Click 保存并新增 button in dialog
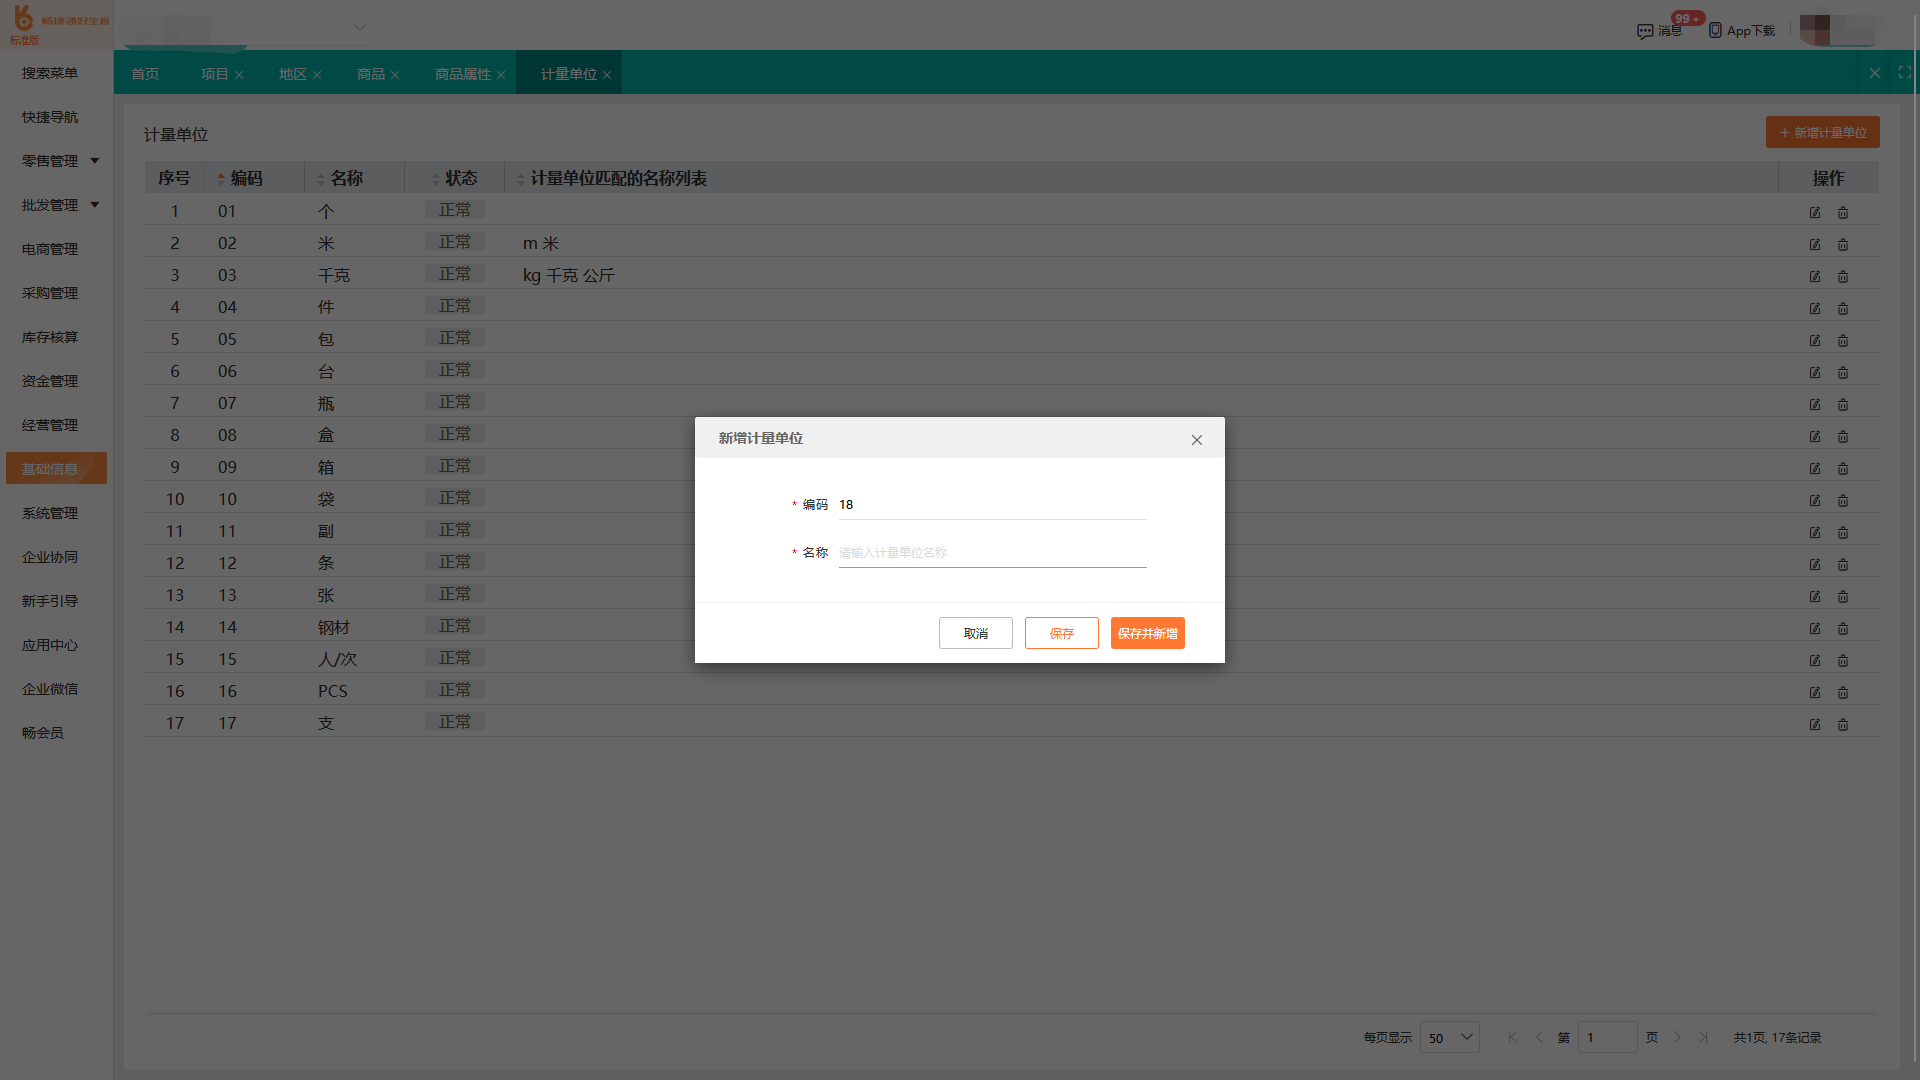The height and width of the screenshot is (1080, 1920). pos(1147,633)
